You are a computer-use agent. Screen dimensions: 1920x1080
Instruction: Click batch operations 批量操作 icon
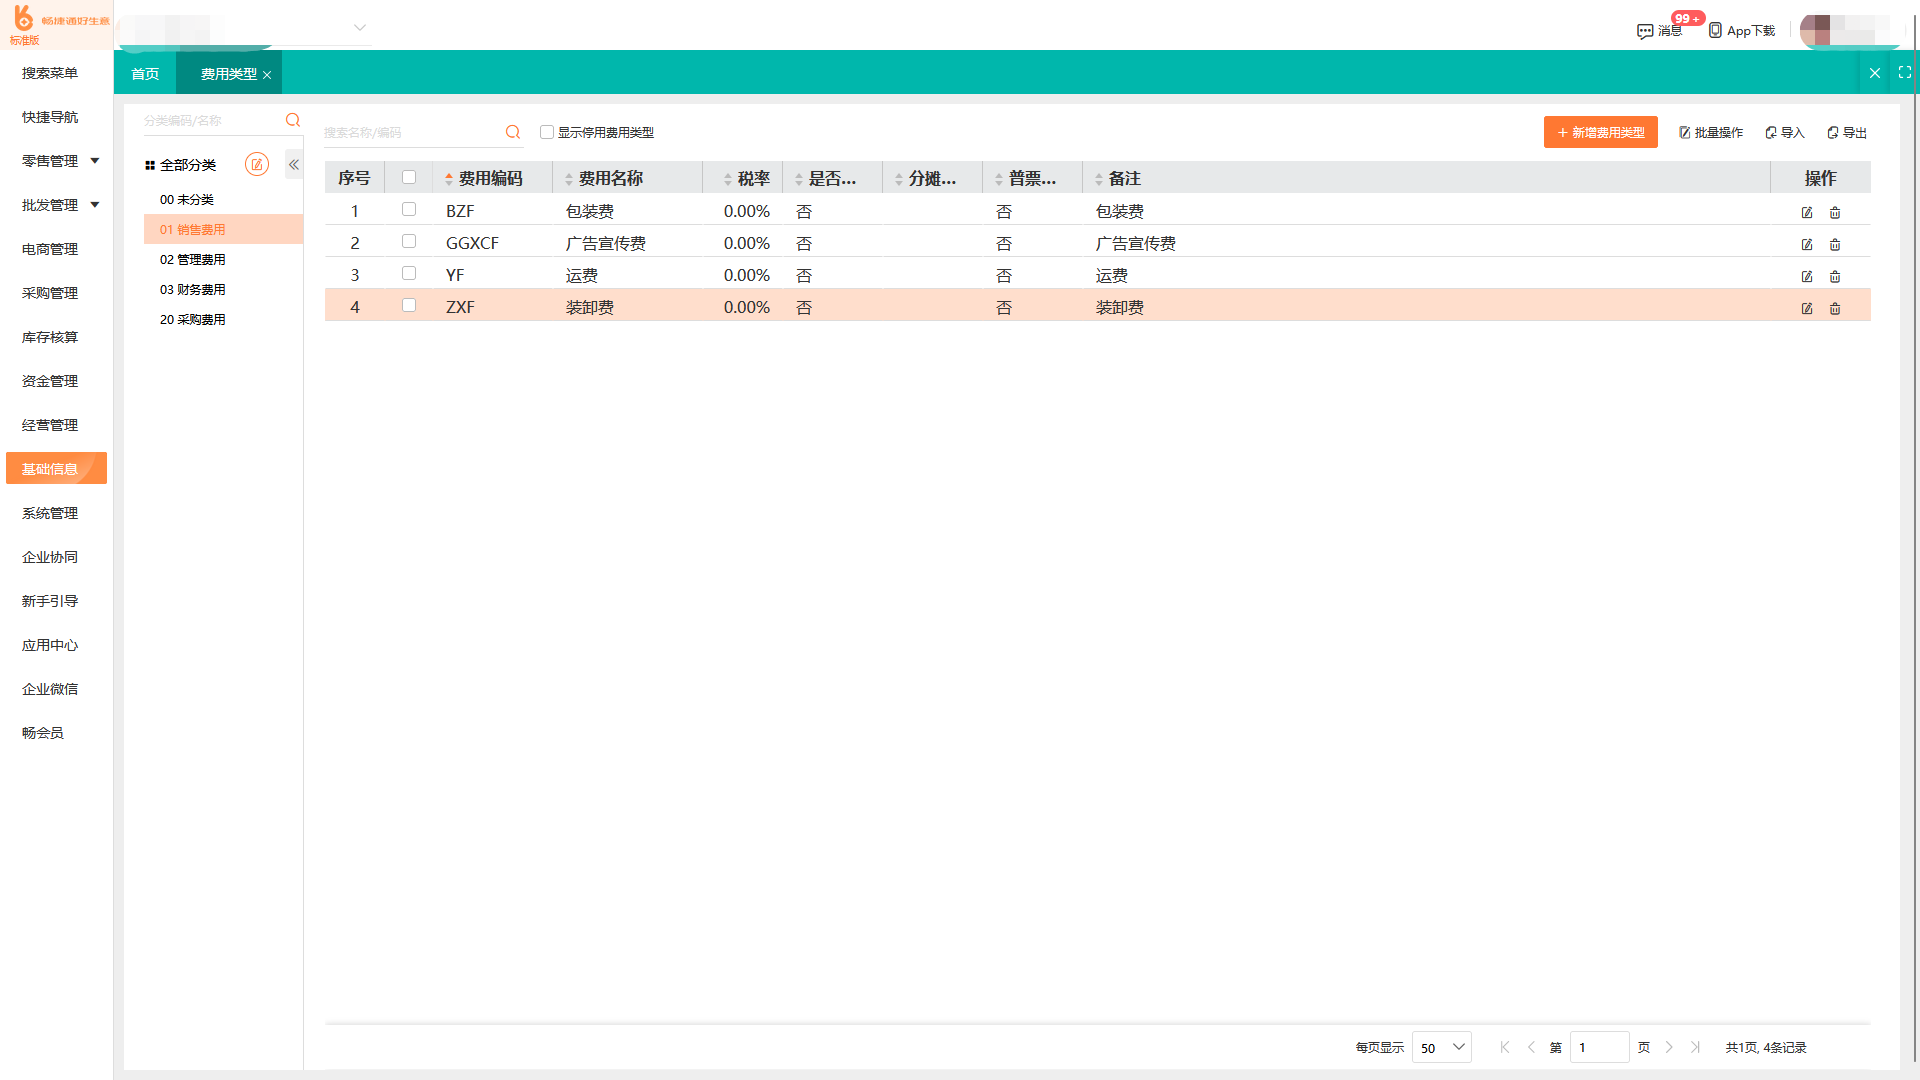tap(1710, 131)
